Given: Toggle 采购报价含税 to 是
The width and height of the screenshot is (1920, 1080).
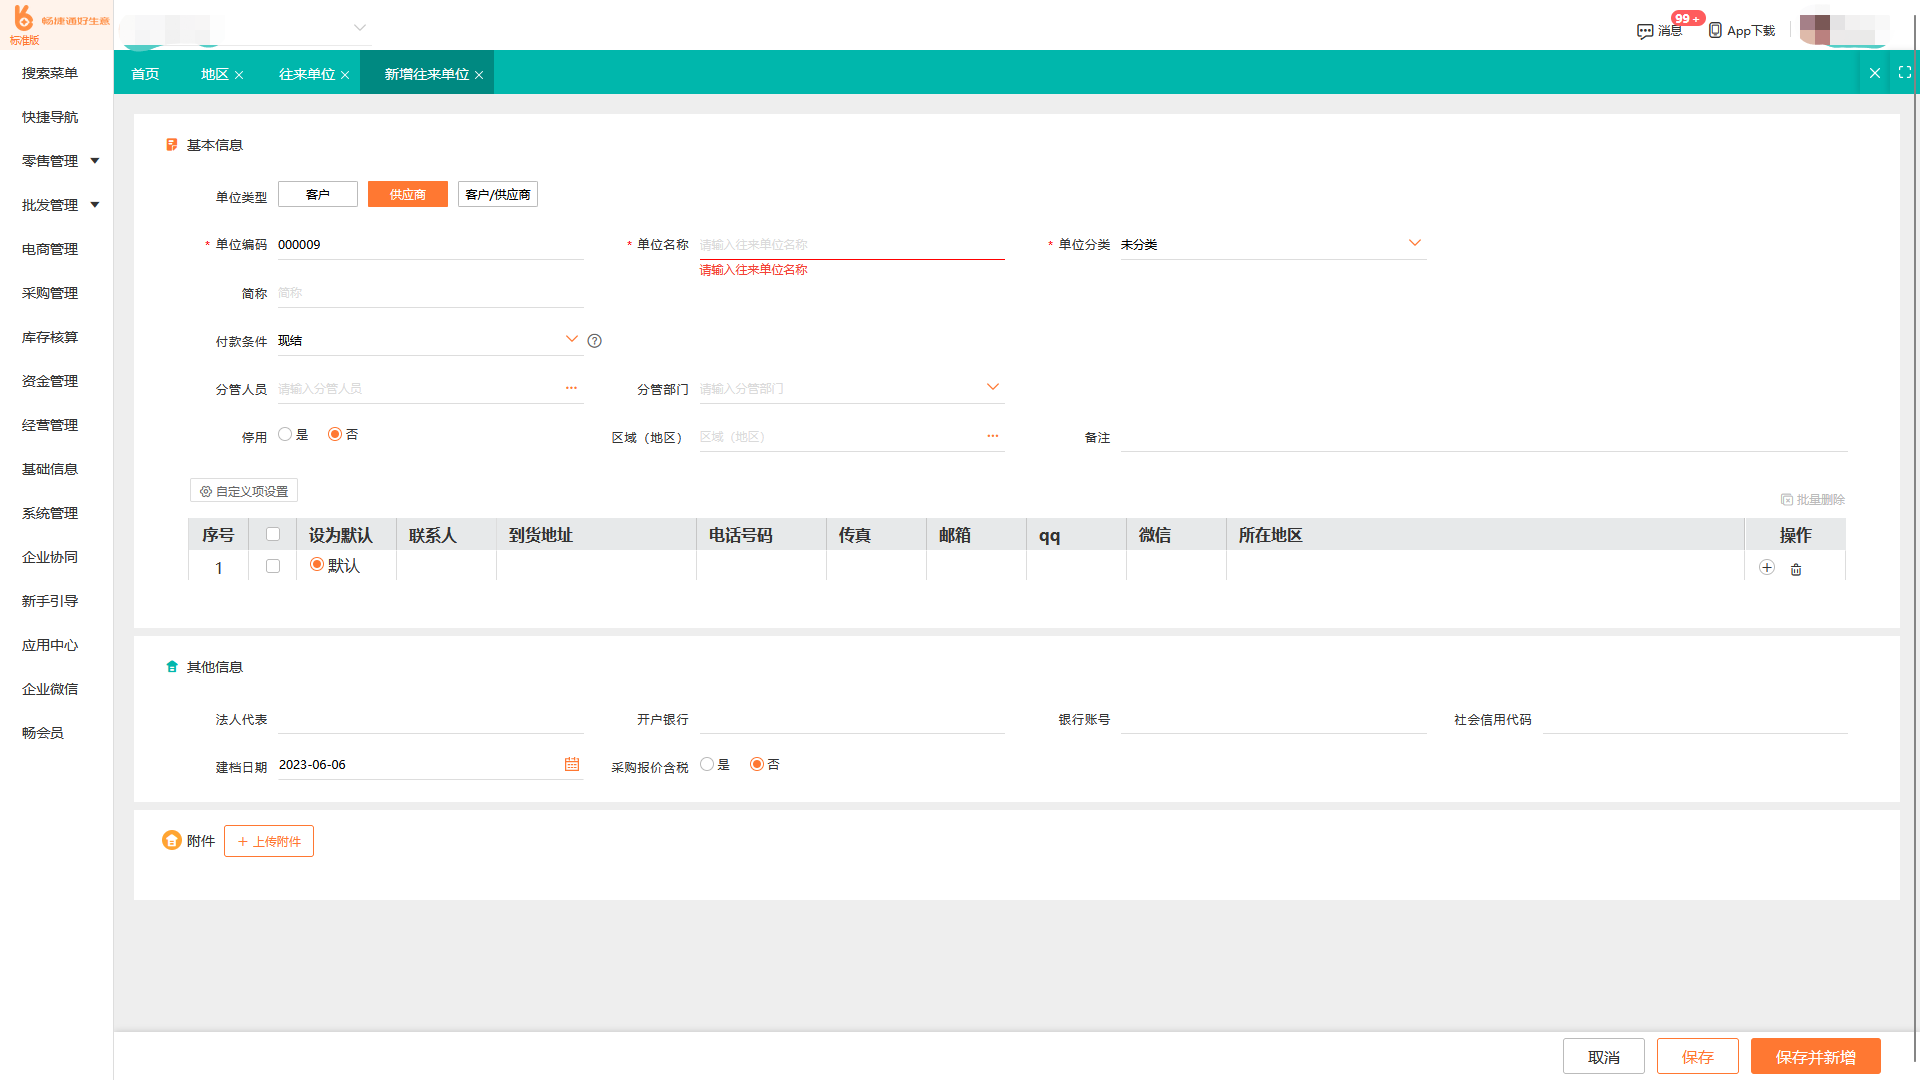Looking at the screenshot, I should (709, 765).
